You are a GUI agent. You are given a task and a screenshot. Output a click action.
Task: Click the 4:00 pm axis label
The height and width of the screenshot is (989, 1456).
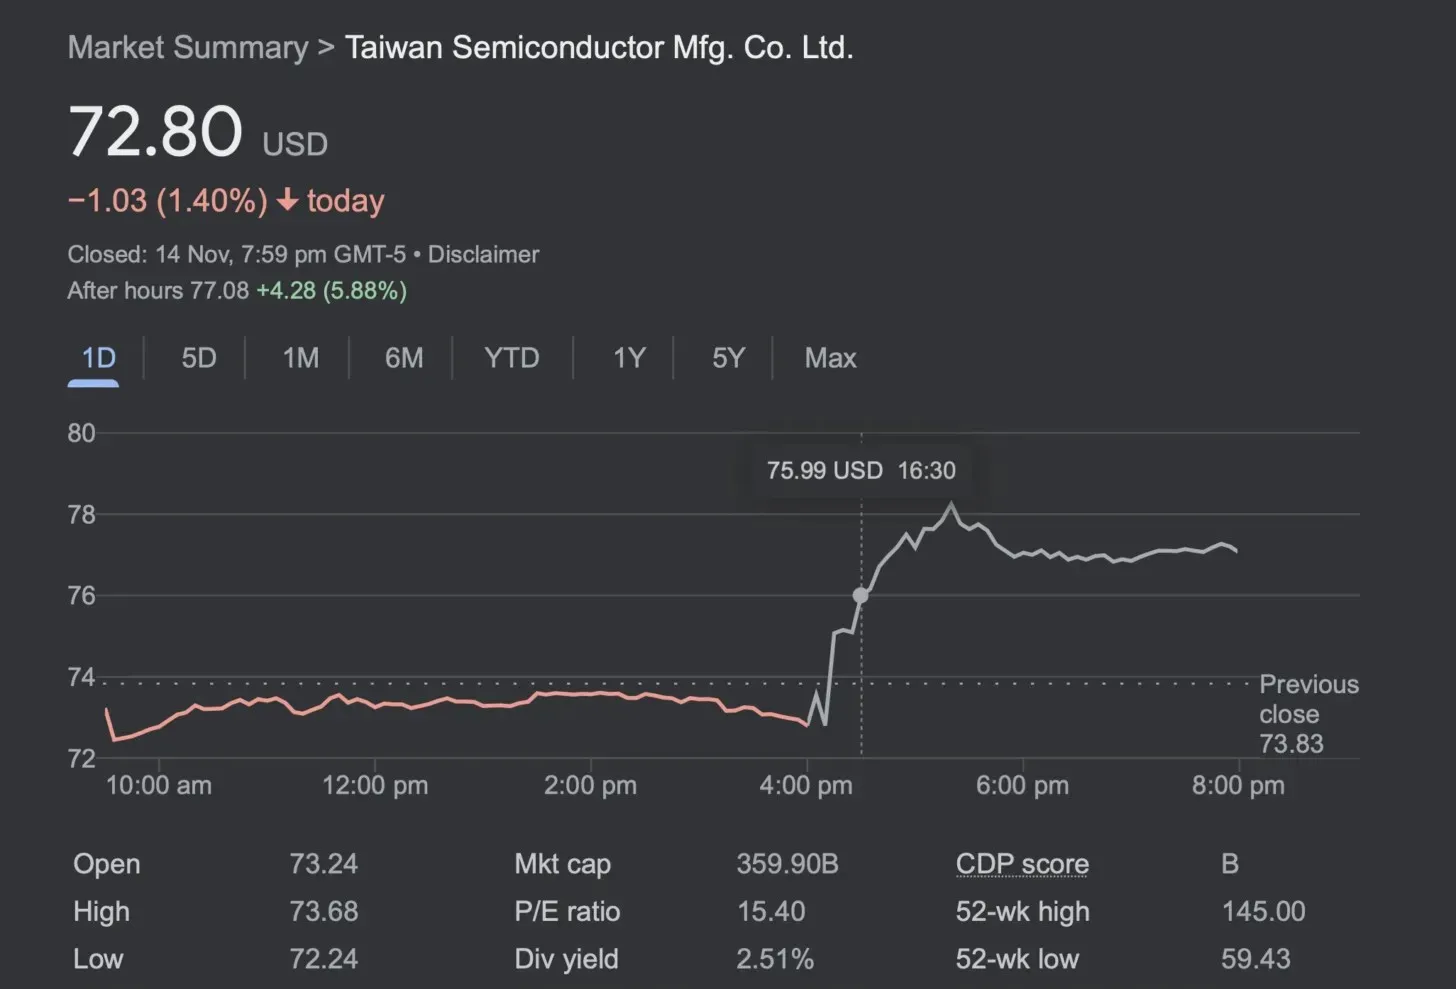[x=806, y=785]
